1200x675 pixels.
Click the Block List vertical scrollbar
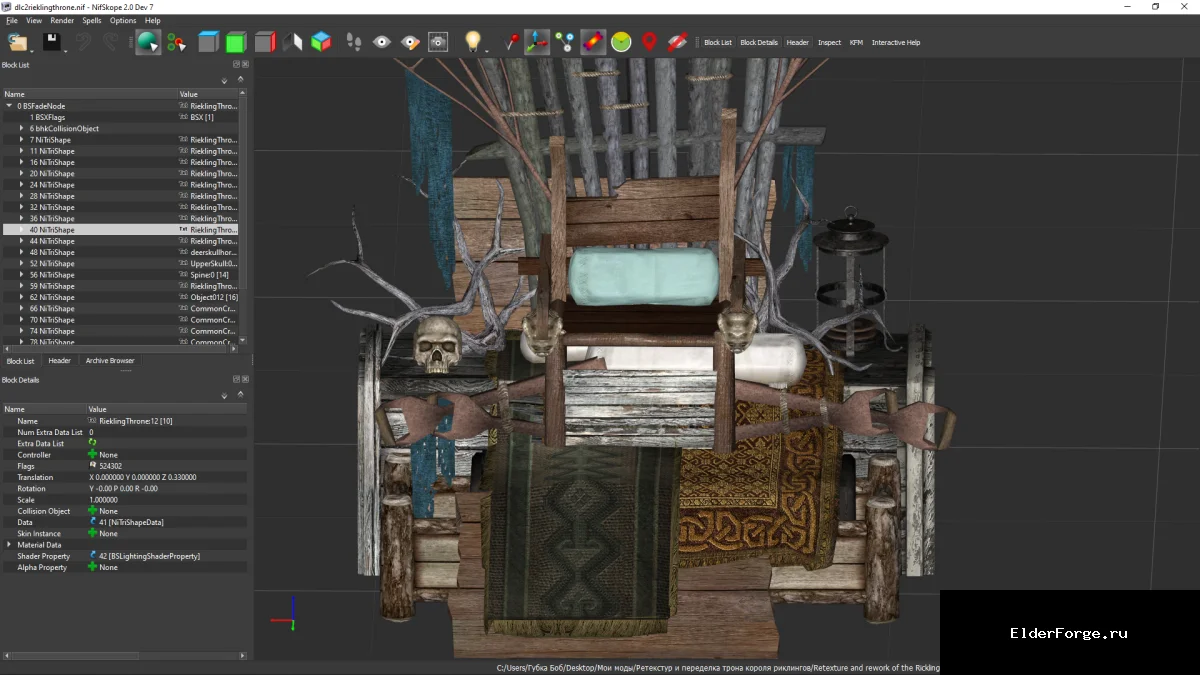243,200
